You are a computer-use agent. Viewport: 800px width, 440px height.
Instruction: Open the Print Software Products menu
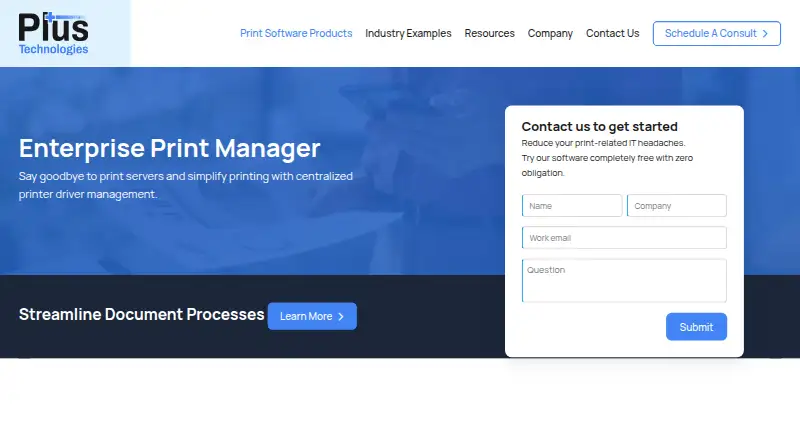pos(296,33)
